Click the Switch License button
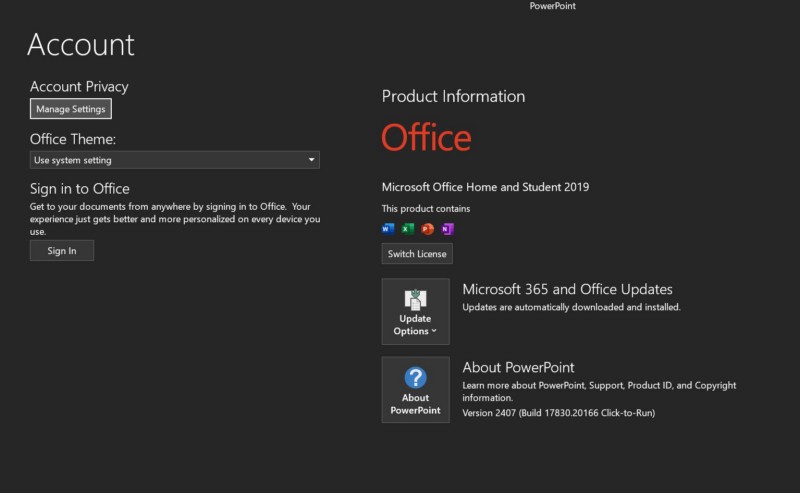 click(417, 254)
